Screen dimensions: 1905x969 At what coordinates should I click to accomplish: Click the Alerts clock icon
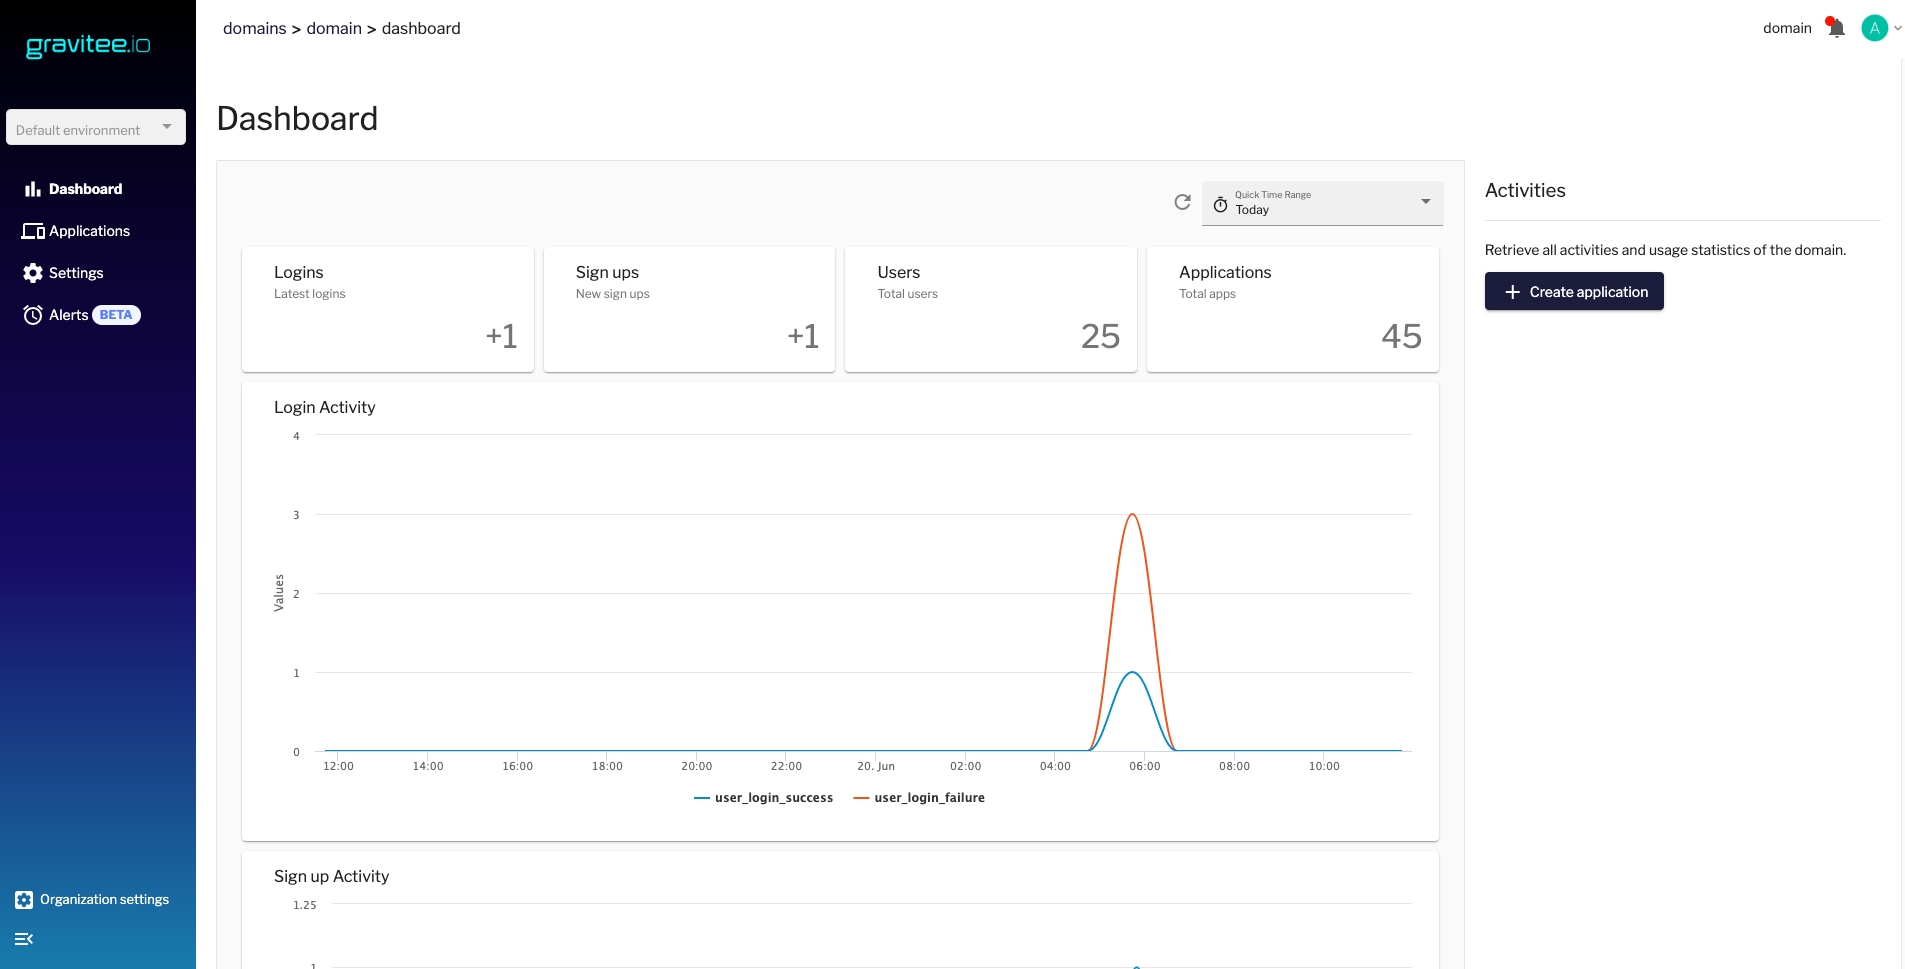pos(33,315)
